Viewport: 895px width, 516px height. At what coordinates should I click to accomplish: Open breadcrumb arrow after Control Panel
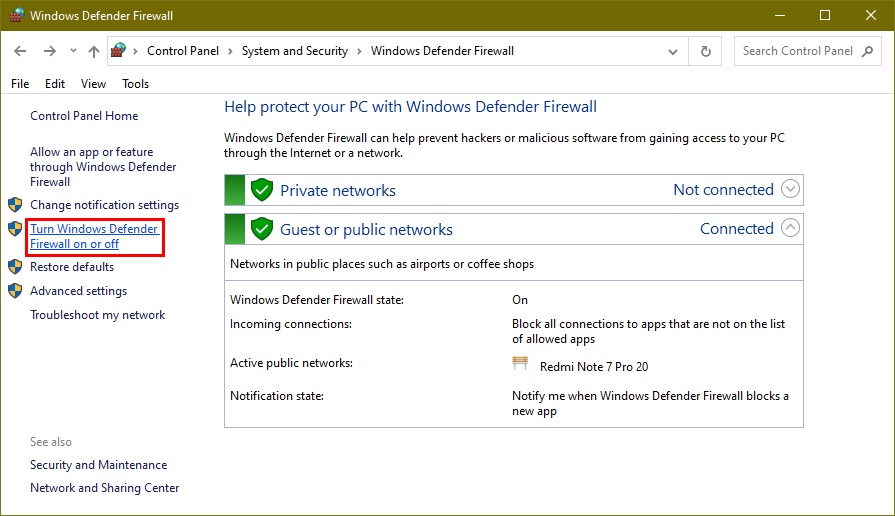[x=230, y=51]
